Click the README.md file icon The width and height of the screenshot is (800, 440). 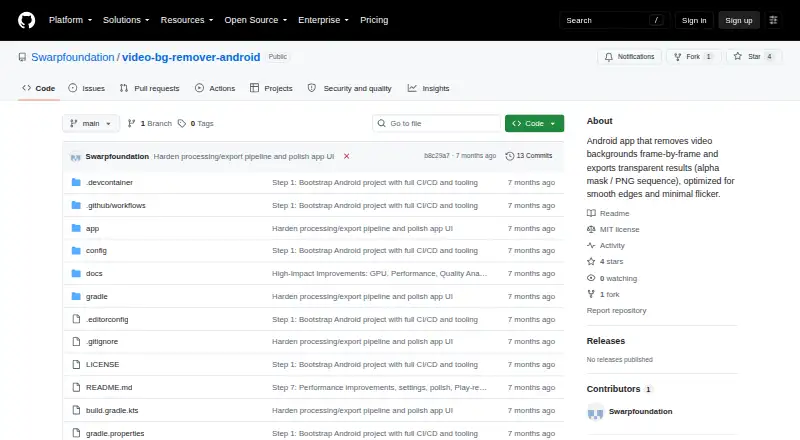pyautogui.click(x=76, y=387)
